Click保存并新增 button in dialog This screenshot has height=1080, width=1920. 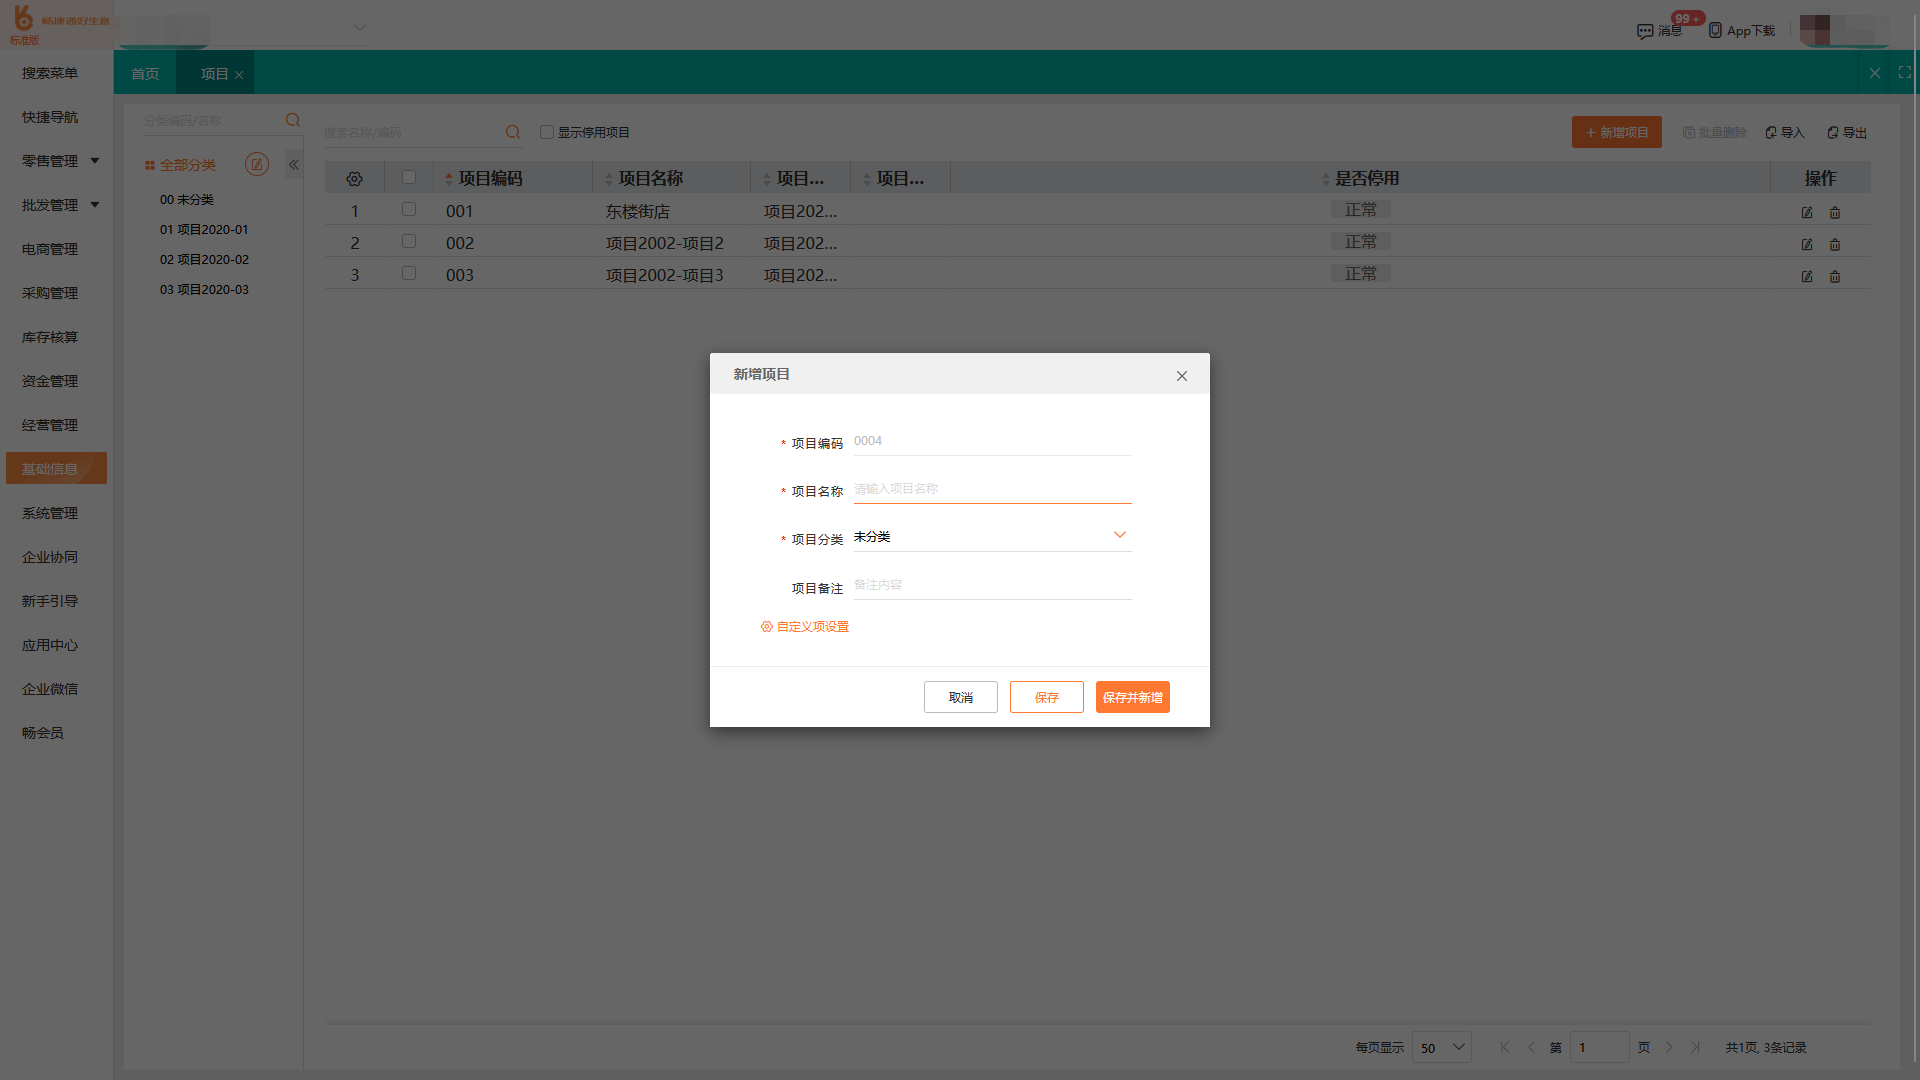click(1131, 696)
